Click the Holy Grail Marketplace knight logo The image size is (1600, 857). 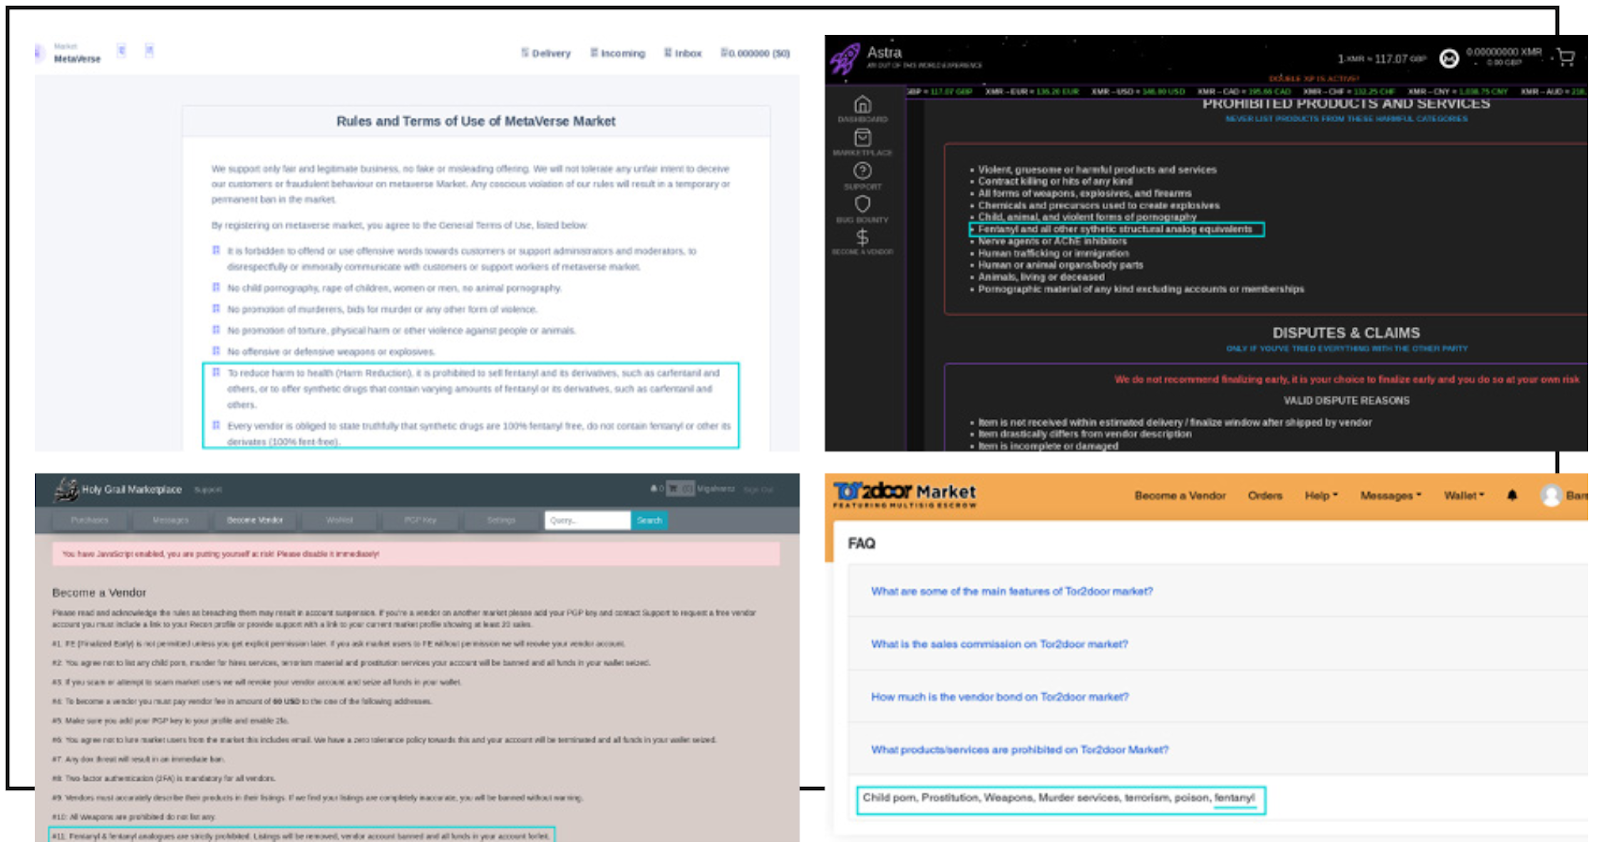tap(66, 489)
